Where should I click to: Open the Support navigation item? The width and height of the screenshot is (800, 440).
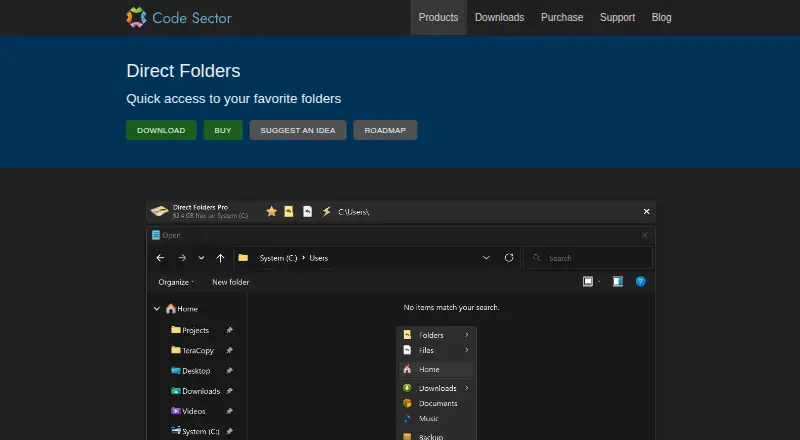617,17
